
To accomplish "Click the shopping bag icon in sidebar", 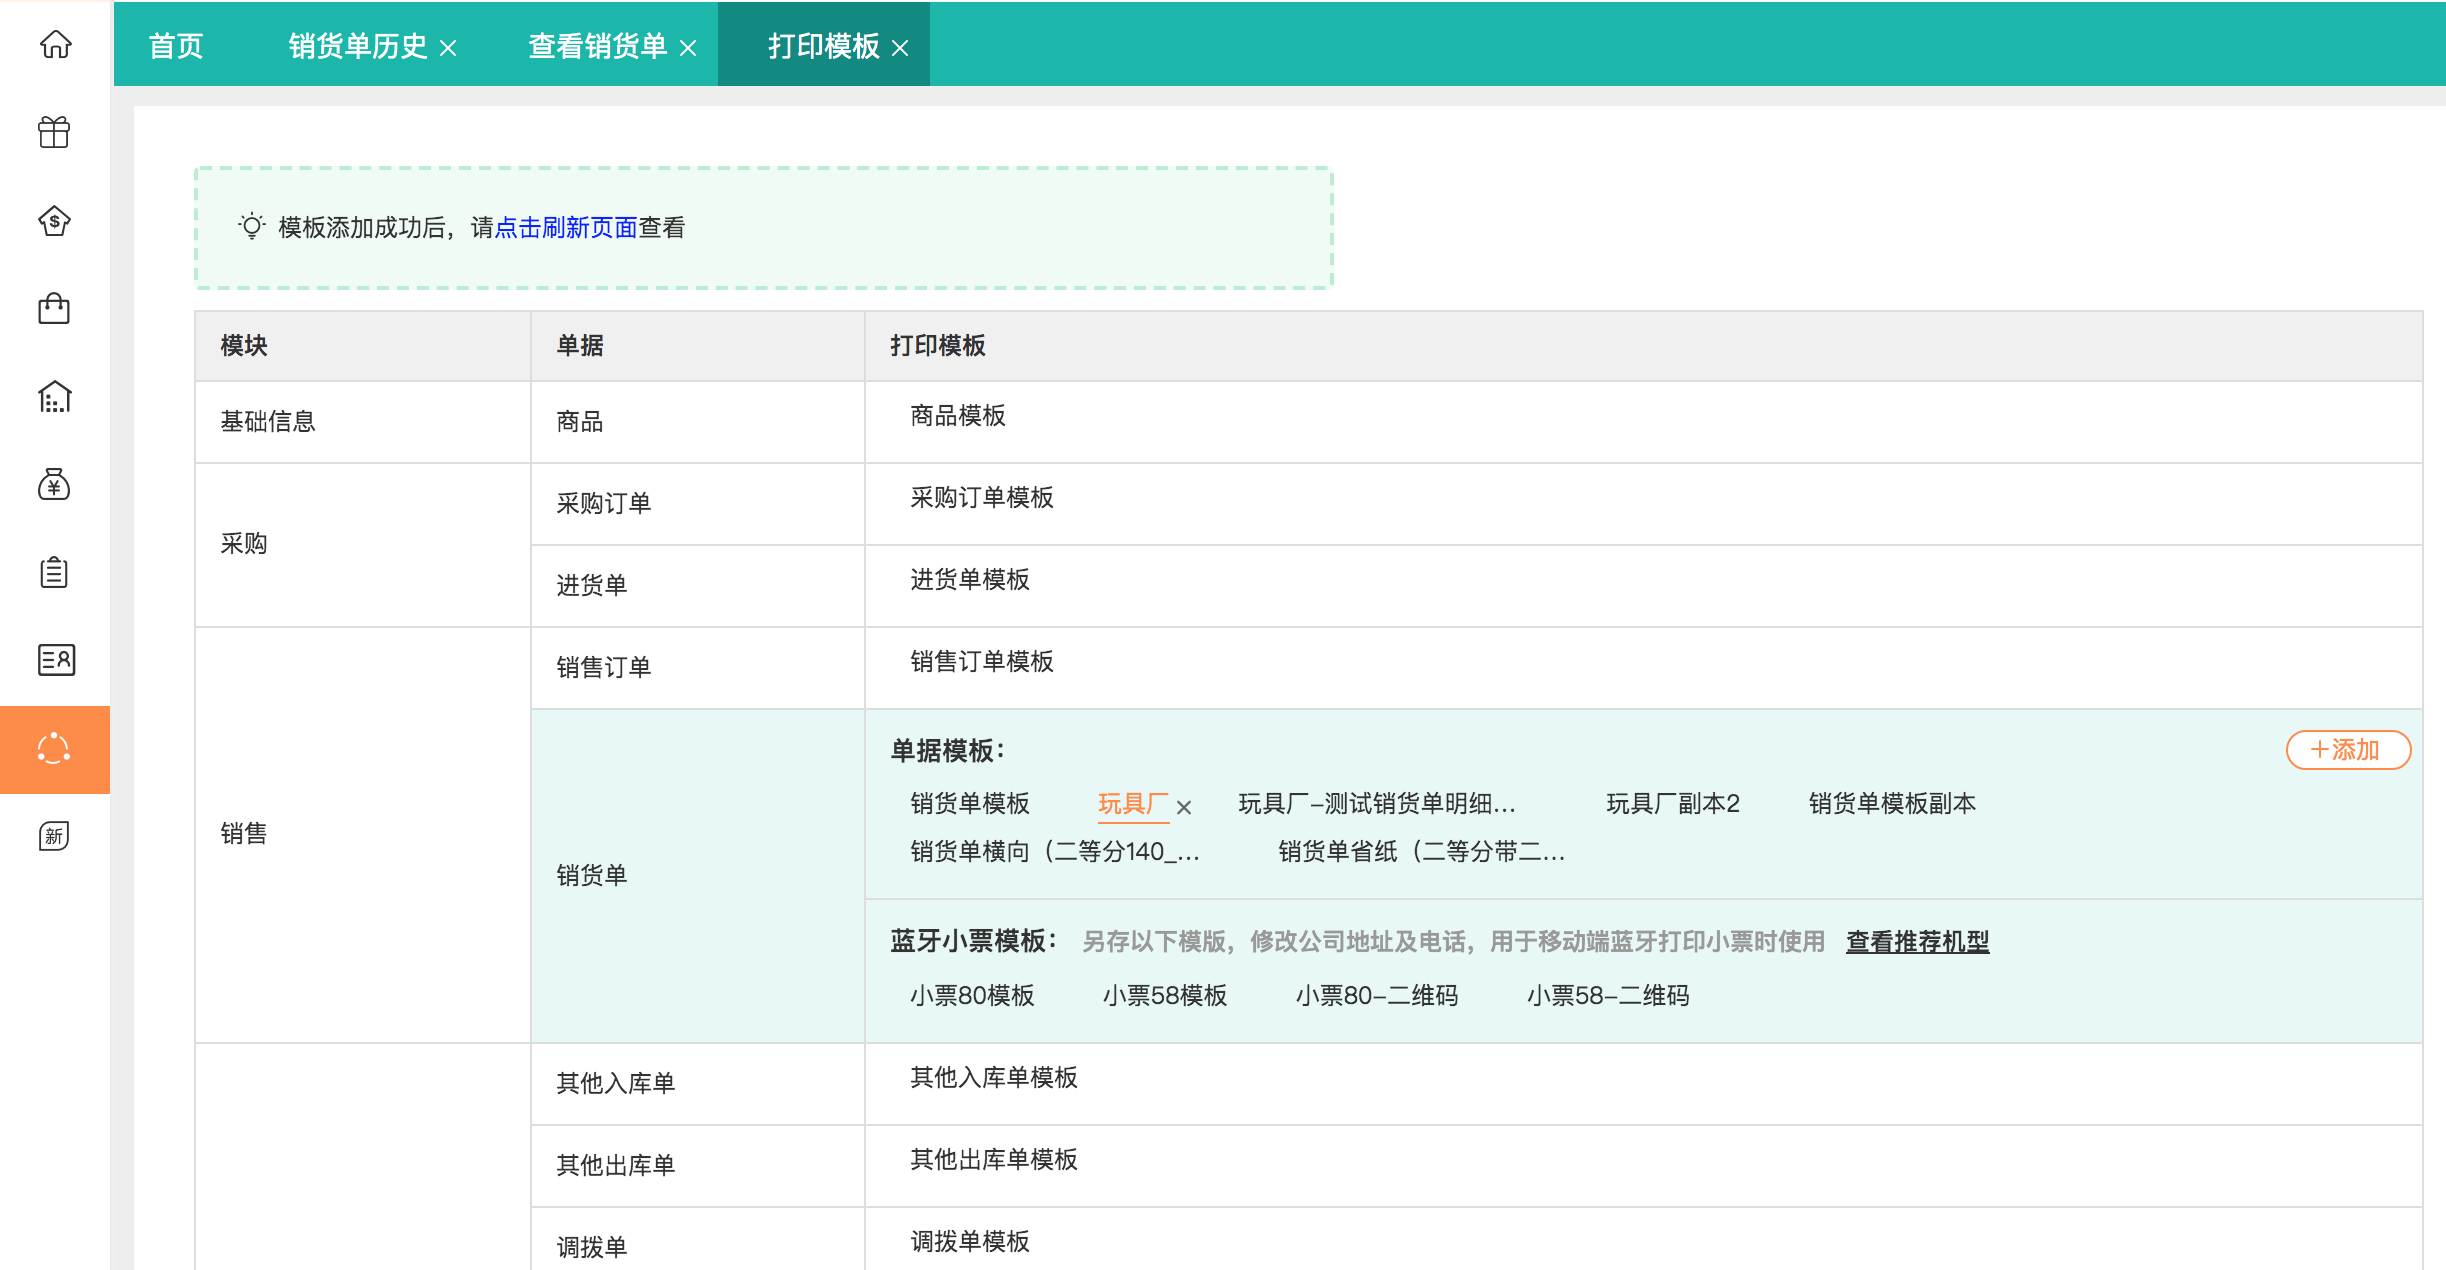I will (x=55, y=307).
